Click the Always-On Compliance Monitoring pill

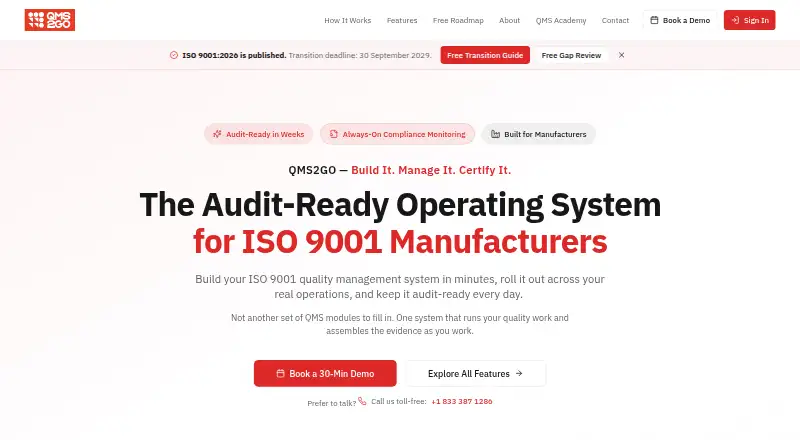point(397,134)
